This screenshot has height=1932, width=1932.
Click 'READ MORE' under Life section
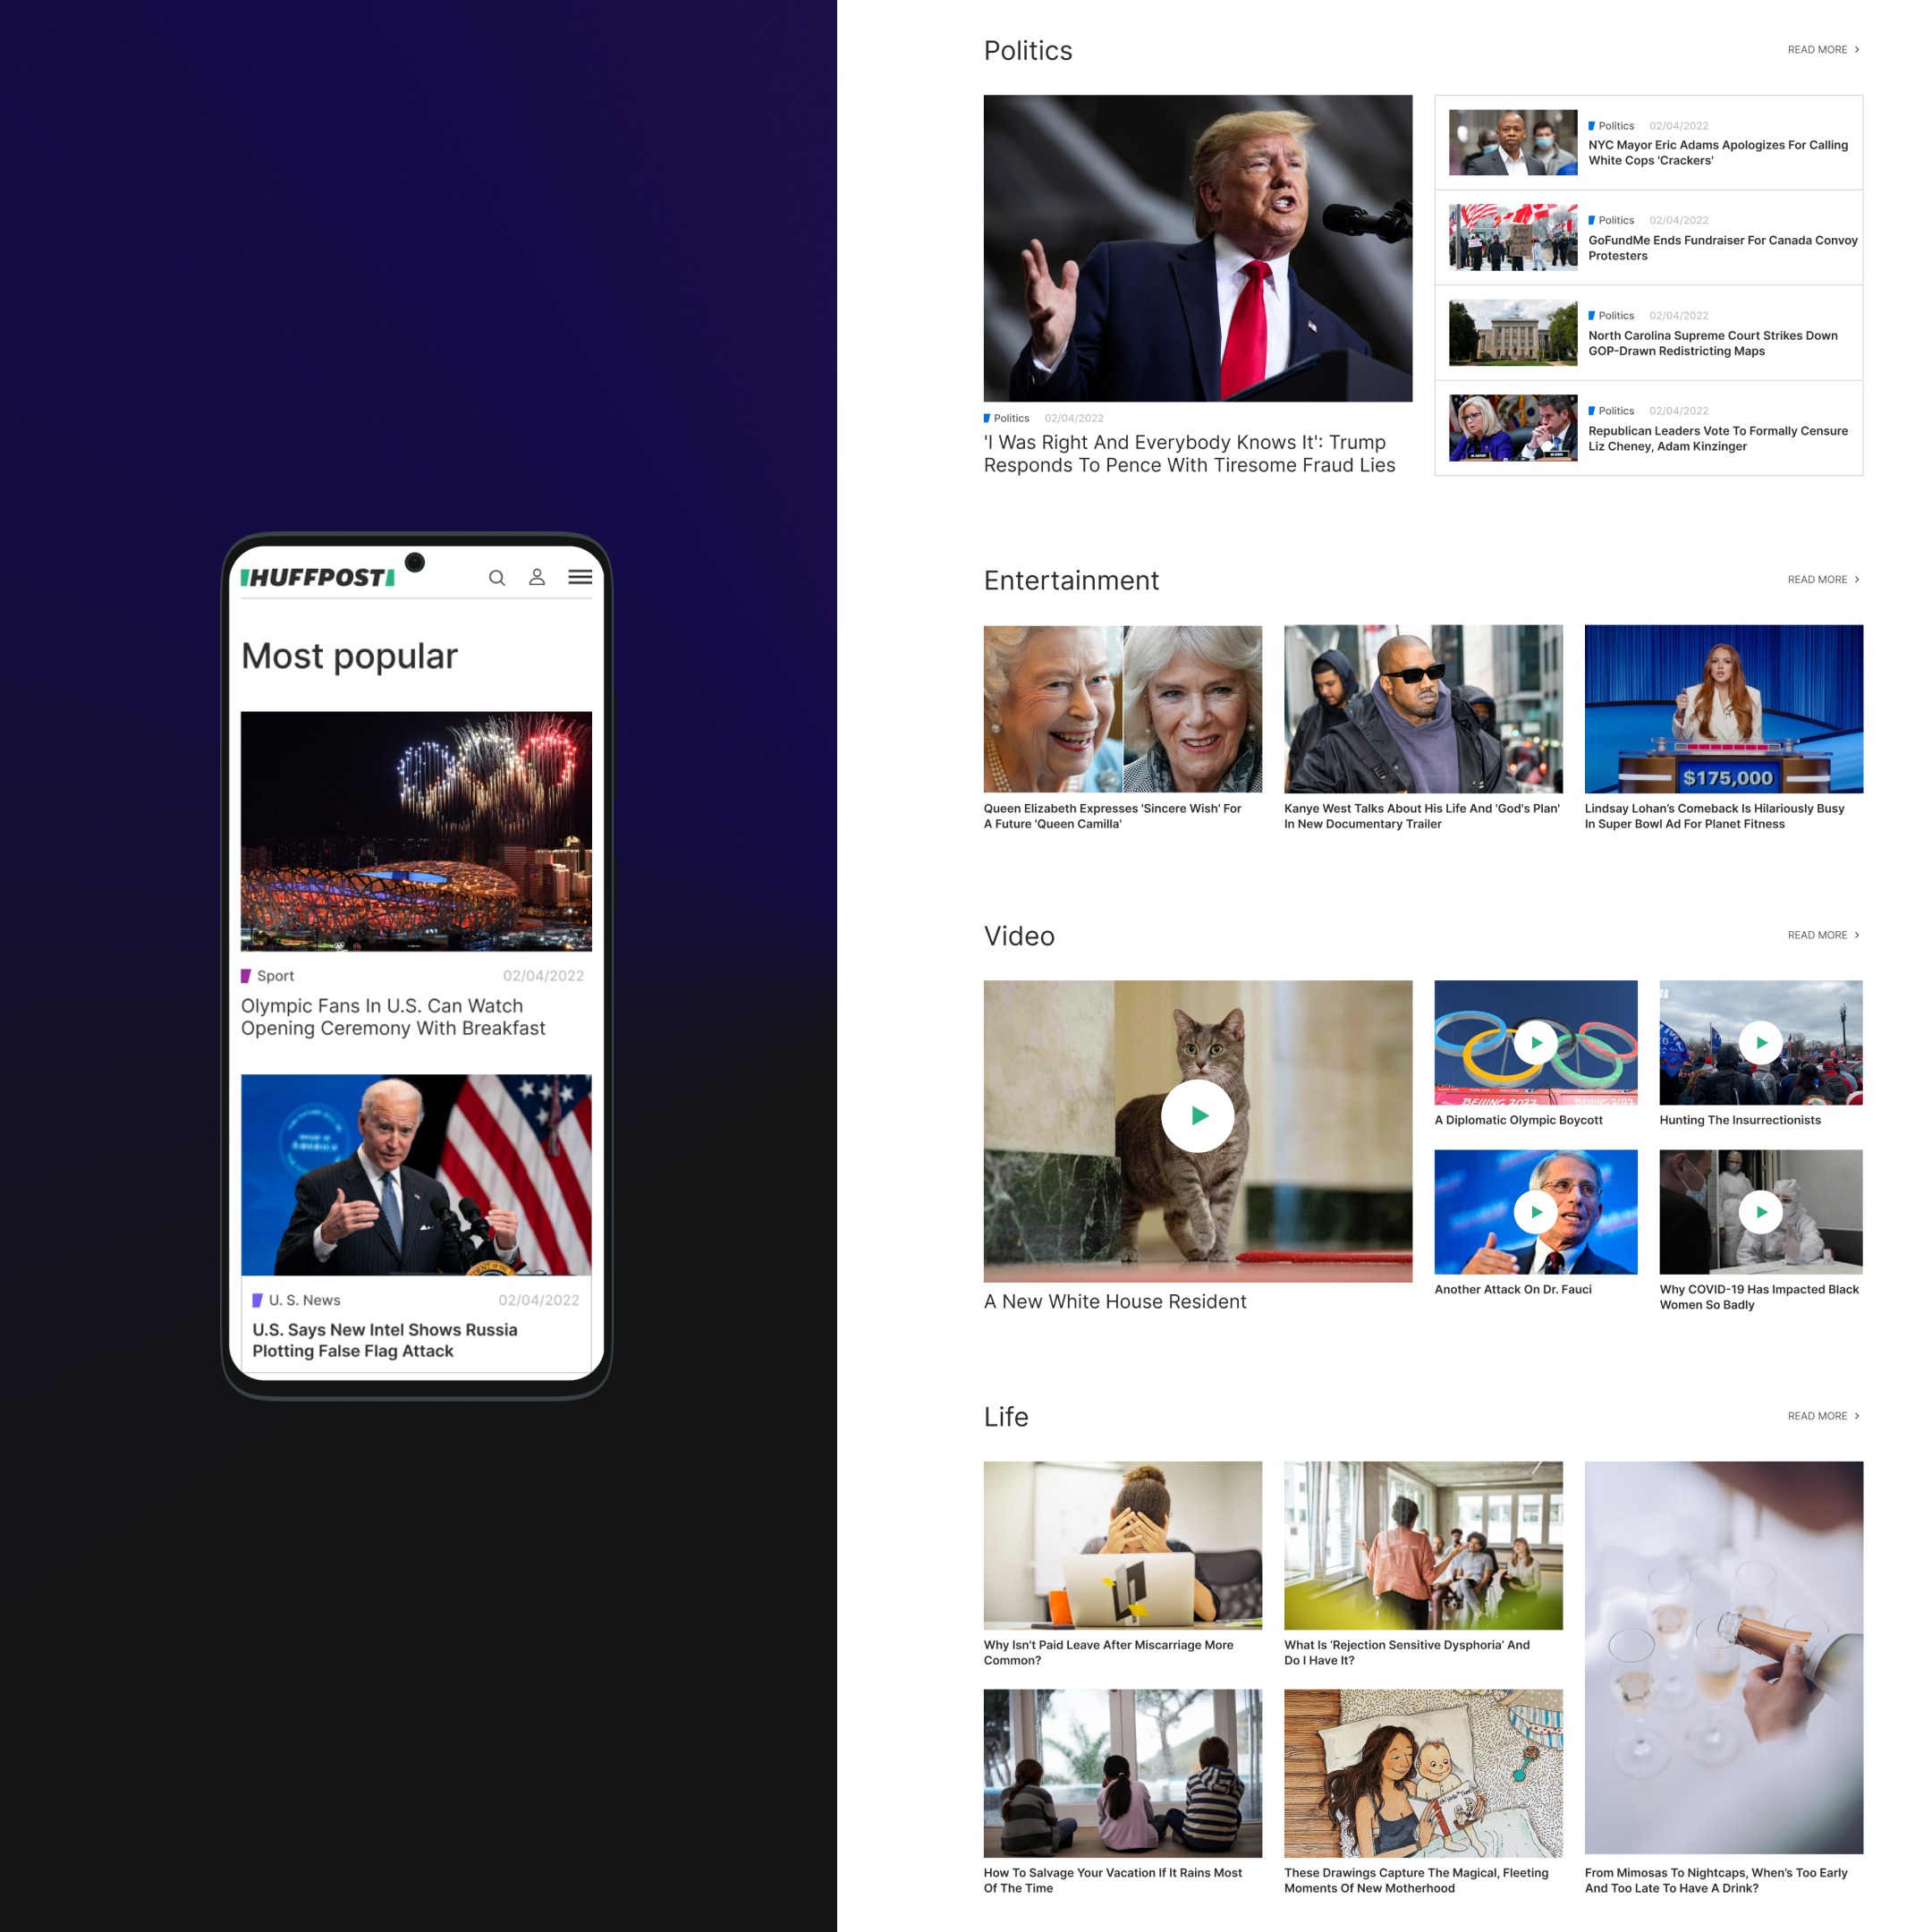pos(1818,1415)
